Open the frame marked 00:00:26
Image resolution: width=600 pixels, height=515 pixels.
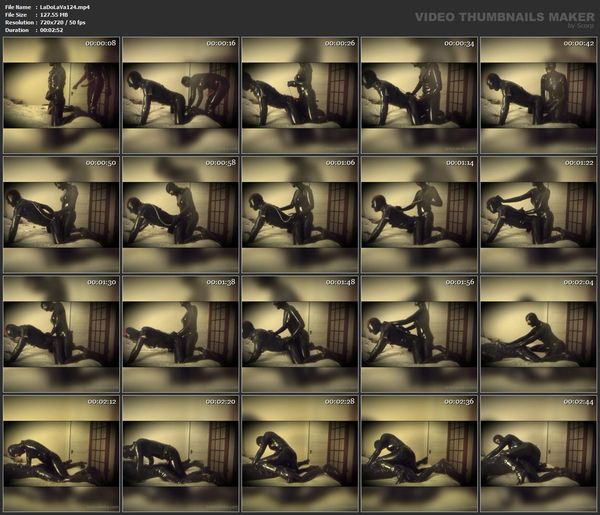click(299, 94)
